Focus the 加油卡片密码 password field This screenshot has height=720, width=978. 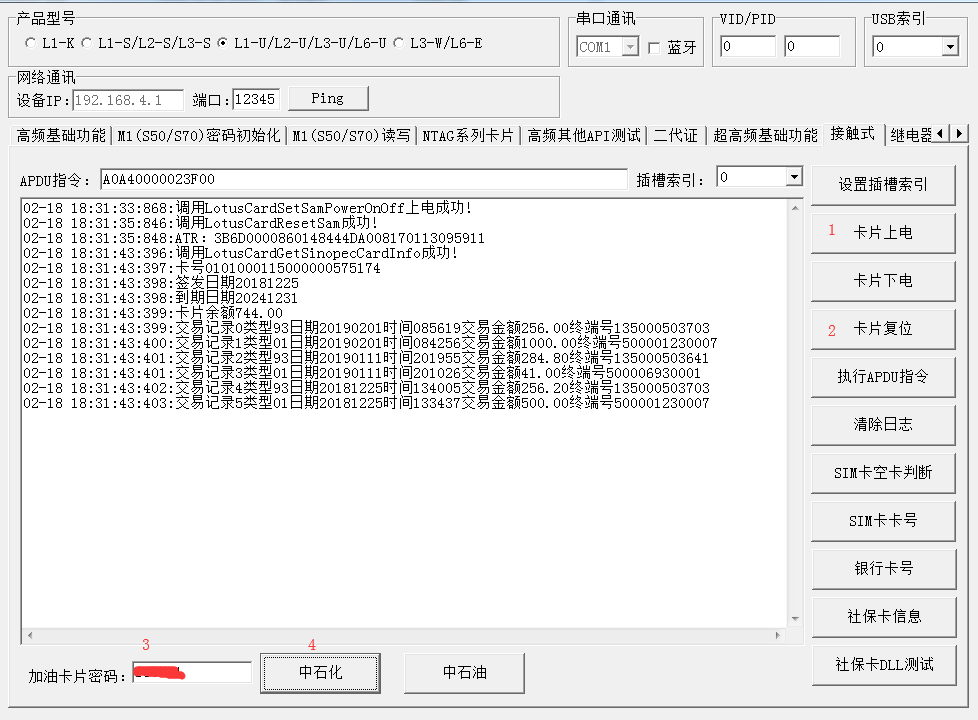tap(192, 673)
